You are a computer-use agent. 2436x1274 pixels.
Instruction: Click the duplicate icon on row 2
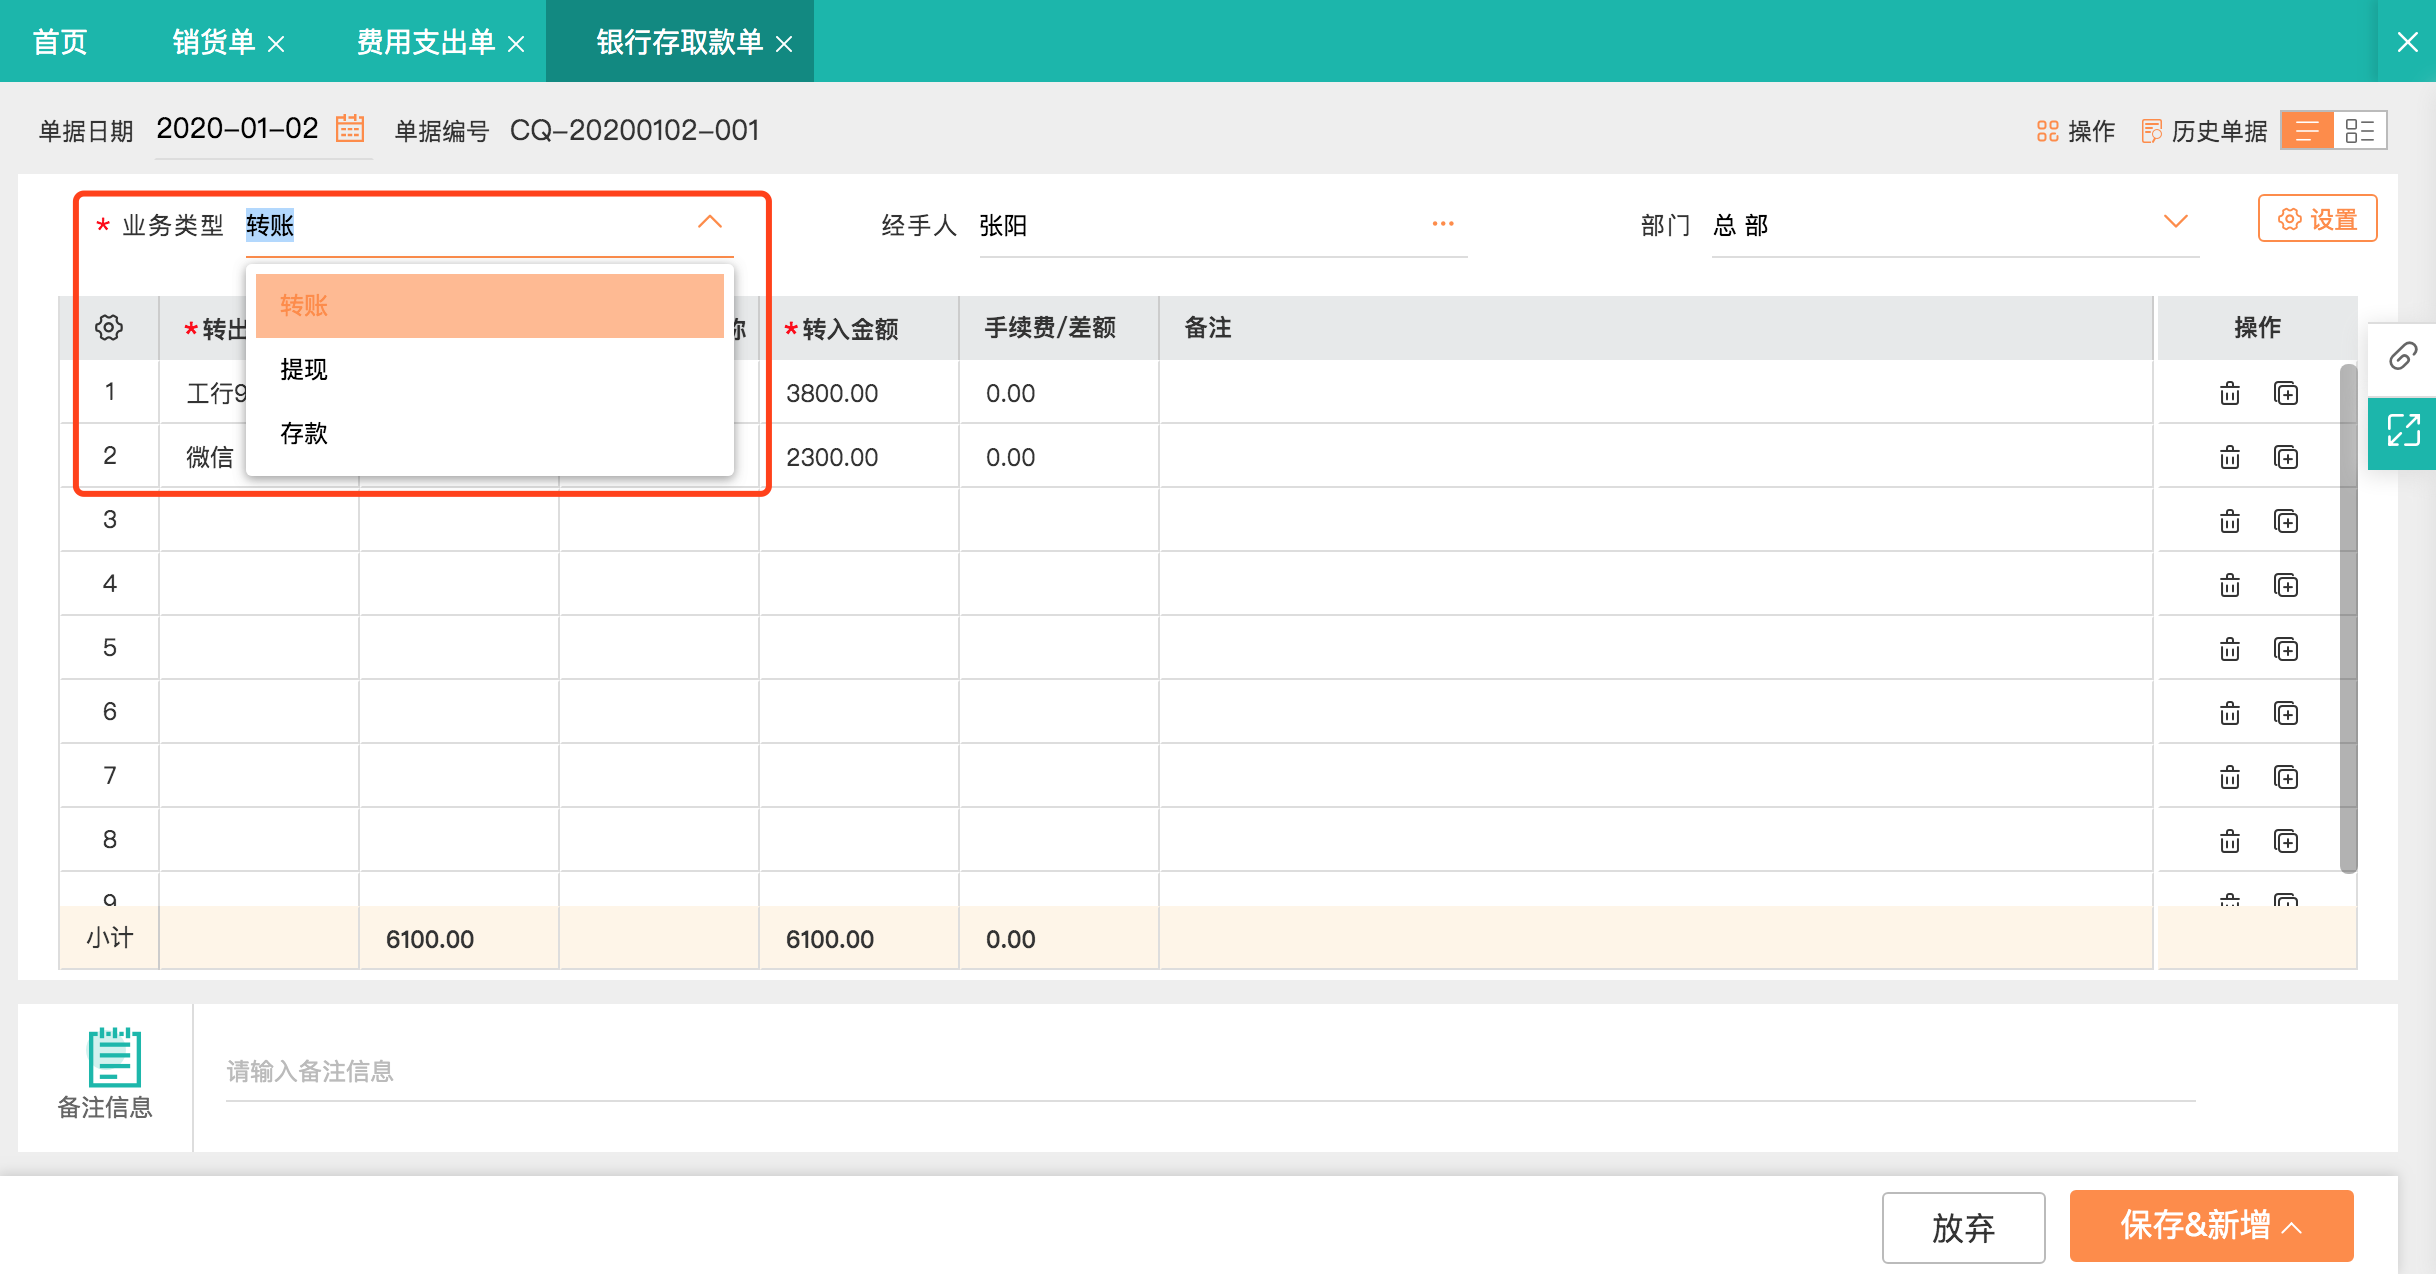(x=2286, y=454)
